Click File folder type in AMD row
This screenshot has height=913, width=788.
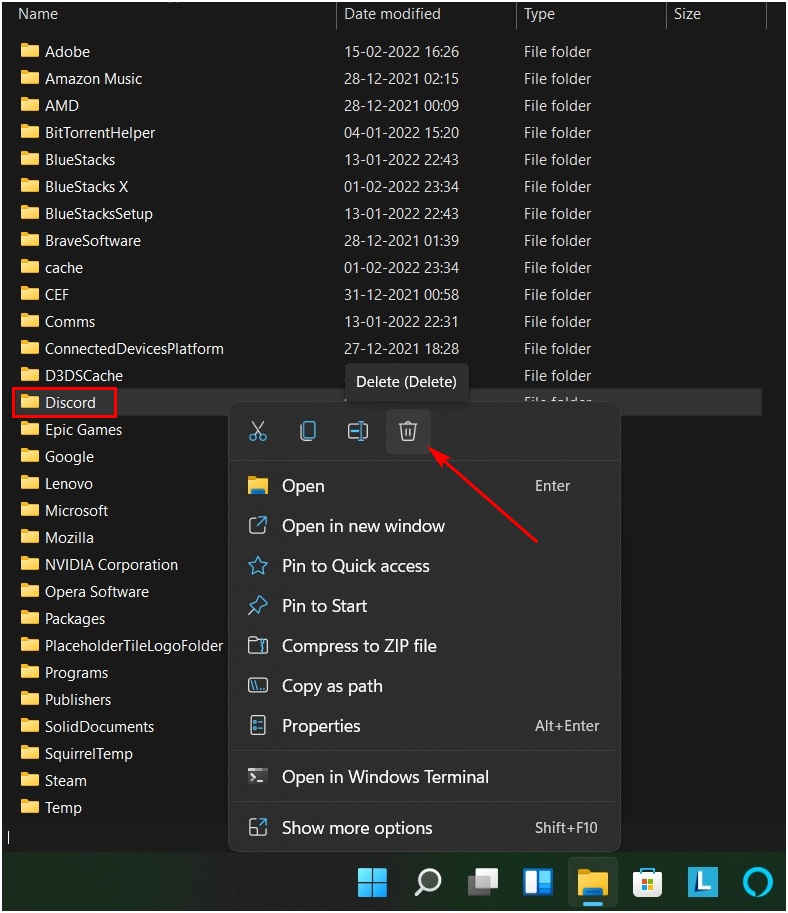pos(557,106)
